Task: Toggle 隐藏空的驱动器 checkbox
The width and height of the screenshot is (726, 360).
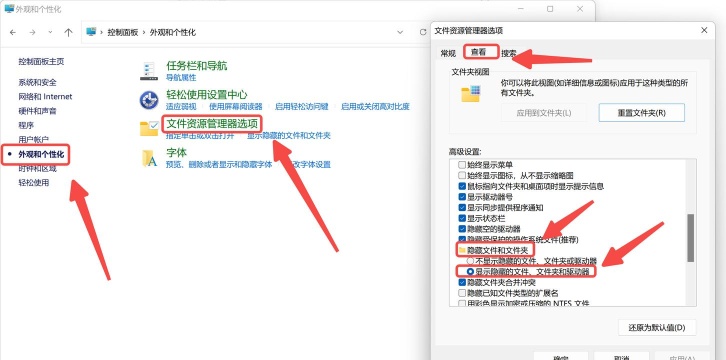Action: pos(462,229)
